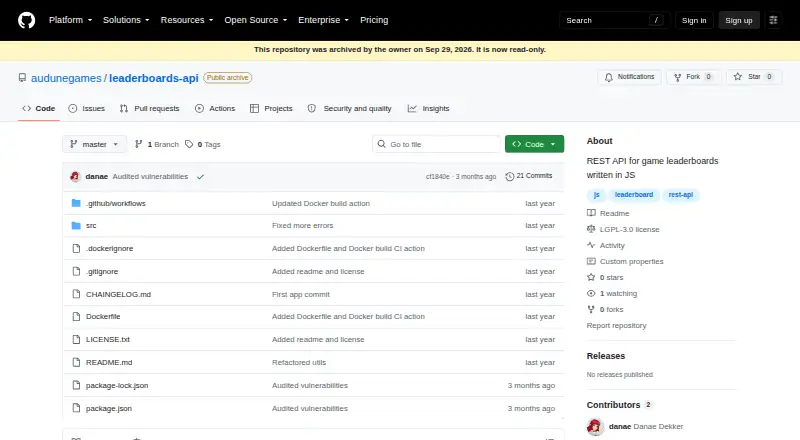Viewport: 800px width, 440px height.
Task: Open the README.md file
Action: tap(109, 362)
